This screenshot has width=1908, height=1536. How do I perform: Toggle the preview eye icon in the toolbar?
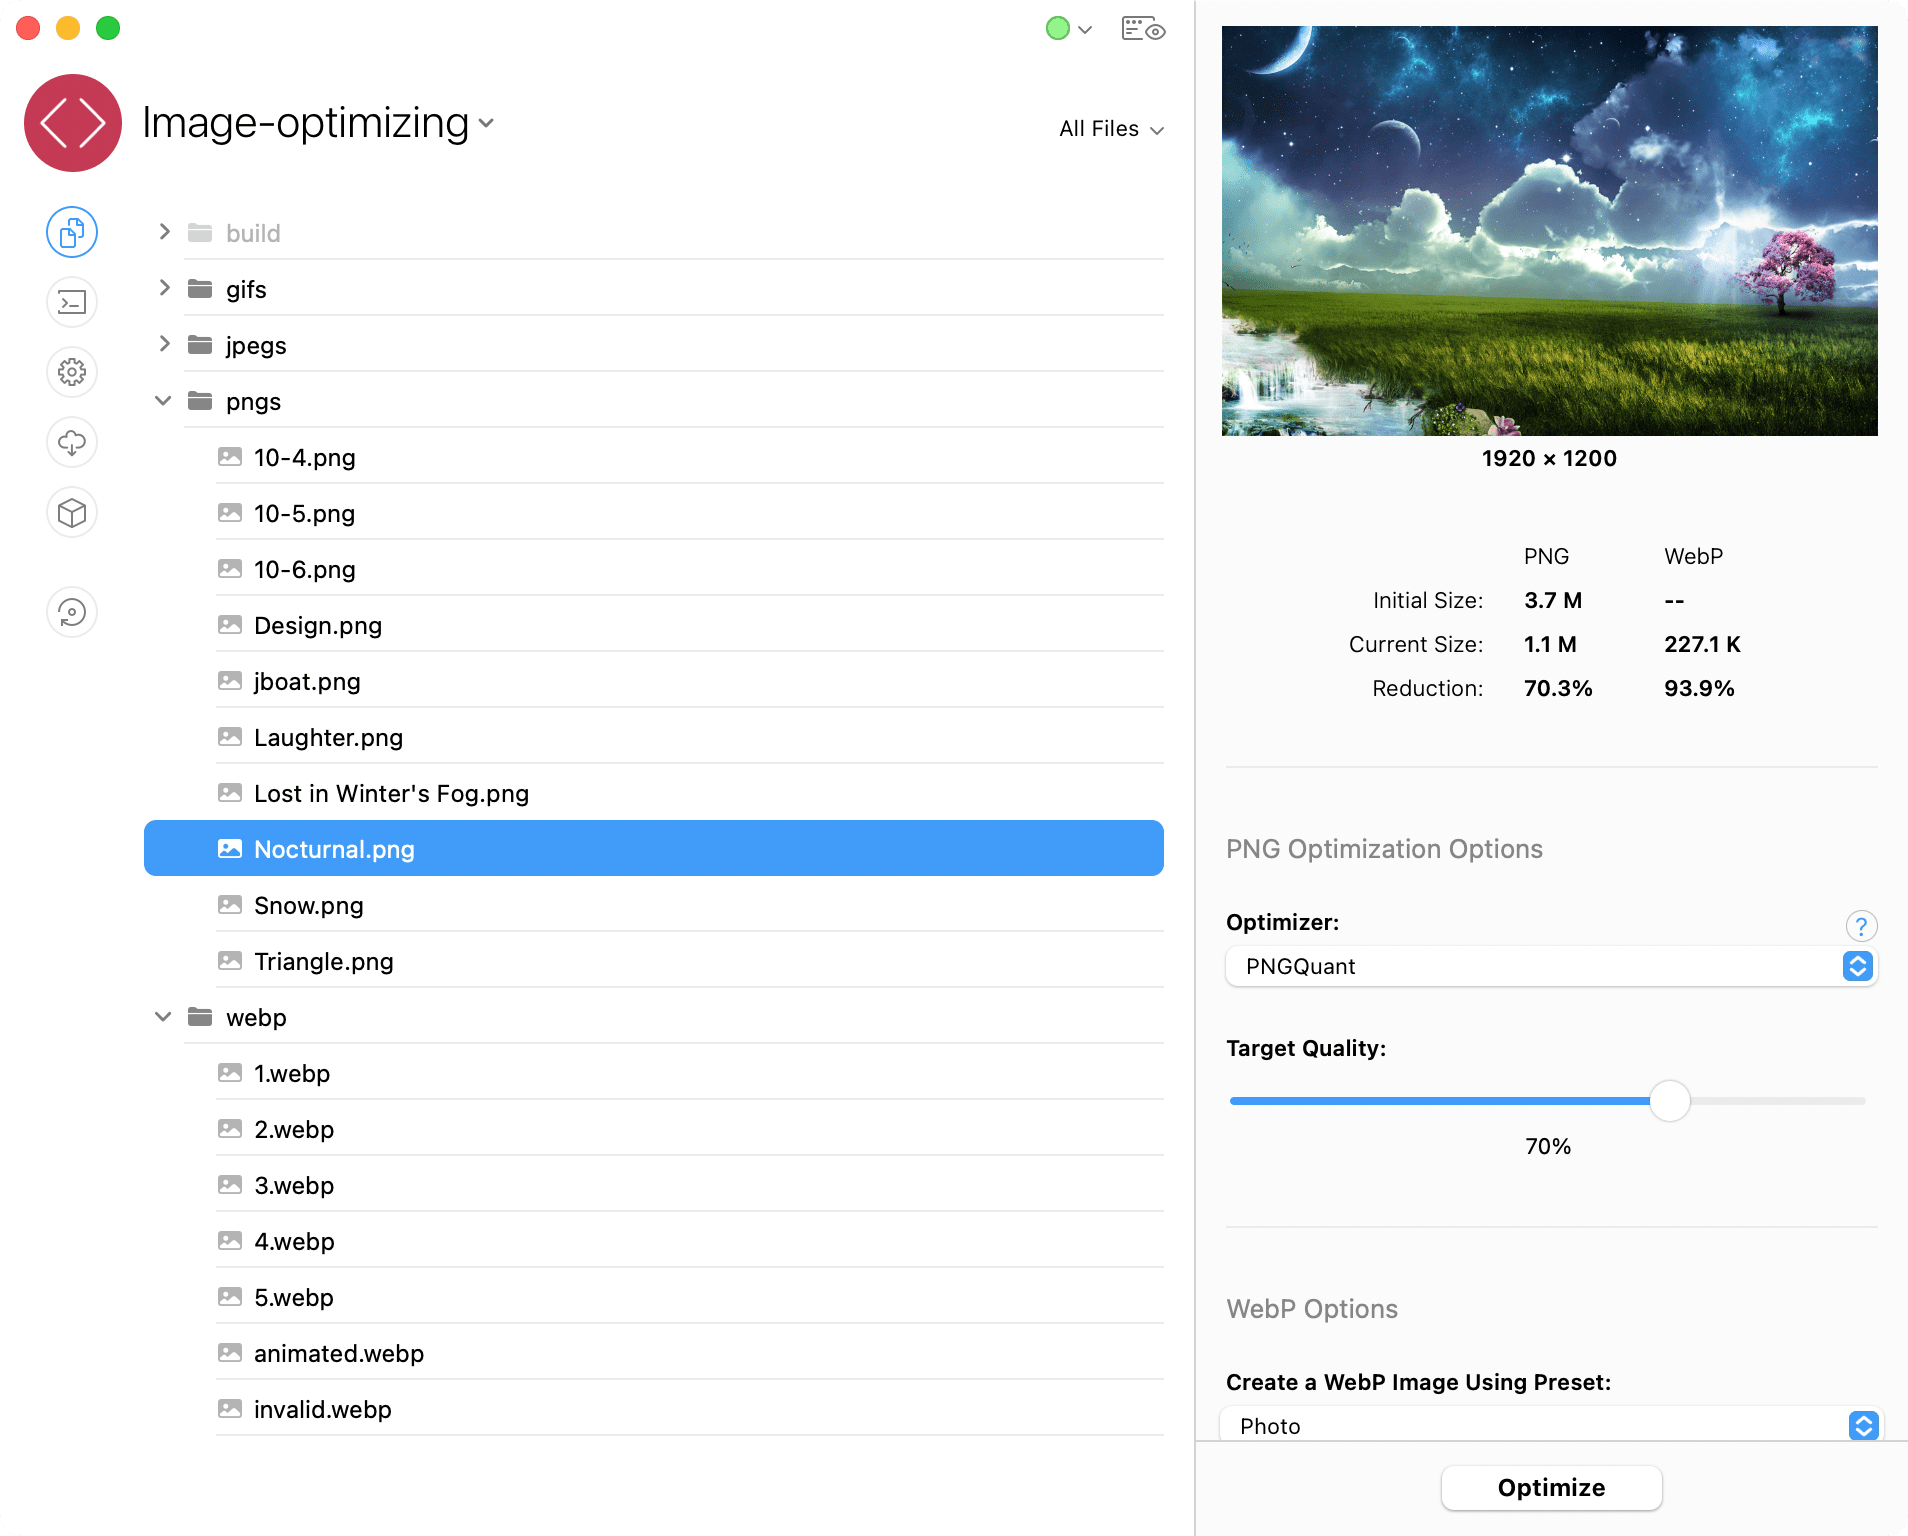(1143, 29)
